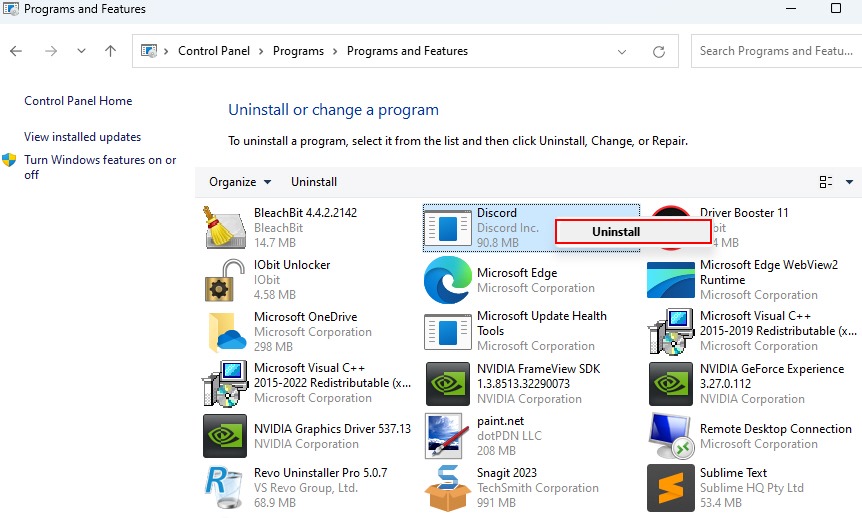Viewport: 862px width, 518px height.
Task: Select the IObit Unlocker padlock icon
Action: click(224, 280)
